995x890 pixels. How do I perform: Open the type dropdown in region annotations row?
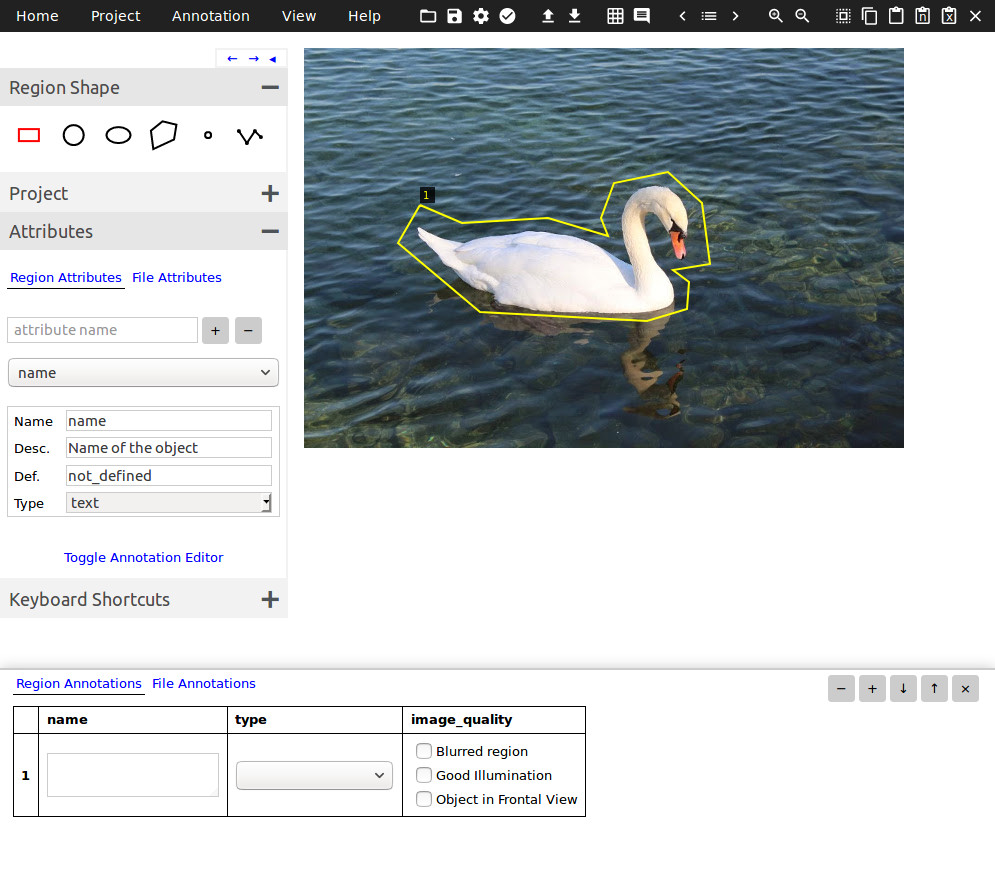click(x=314, y=775)
